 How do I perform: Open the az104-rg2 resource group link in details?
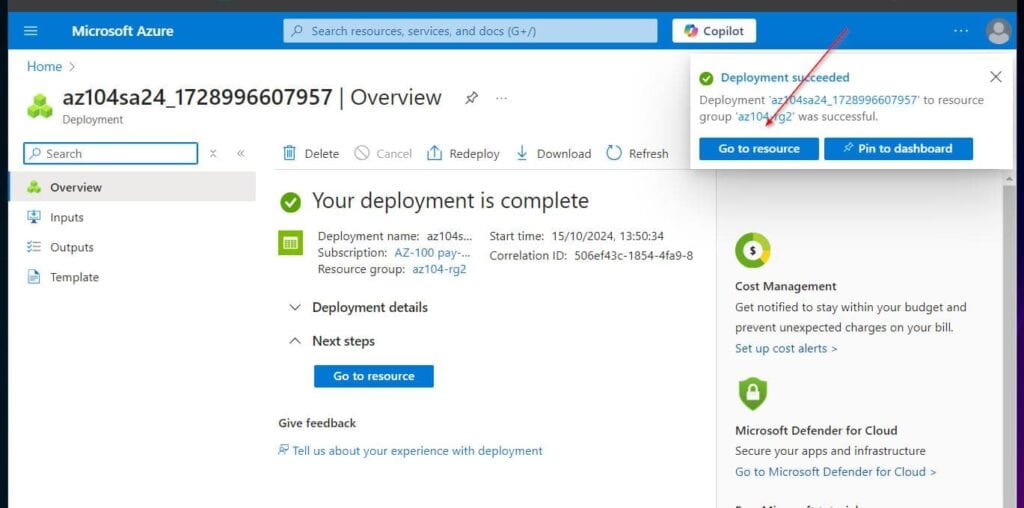click(x=439, y=269)
